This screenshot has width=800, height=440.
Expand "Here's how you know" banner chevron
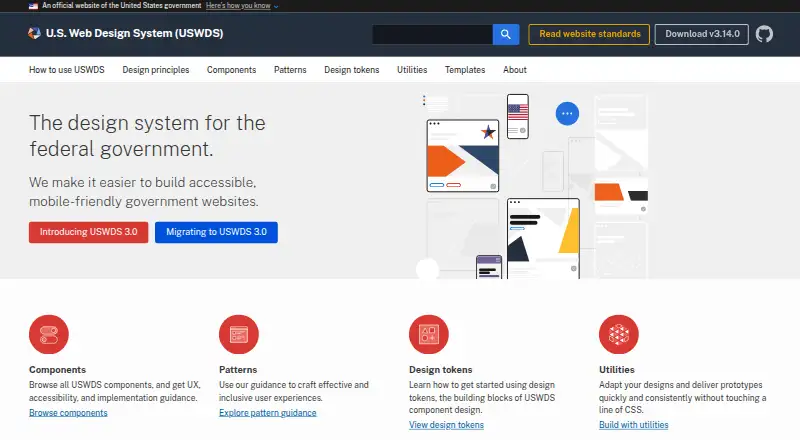pos(276,6)
